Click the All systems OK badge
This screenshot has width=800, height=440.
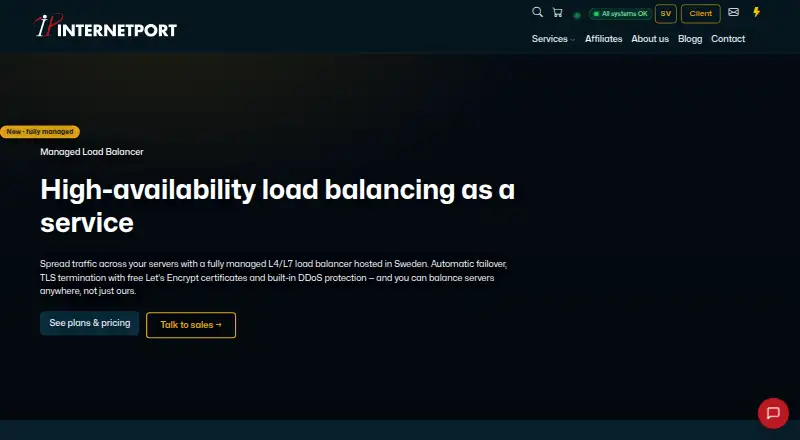tap(620, 14)
